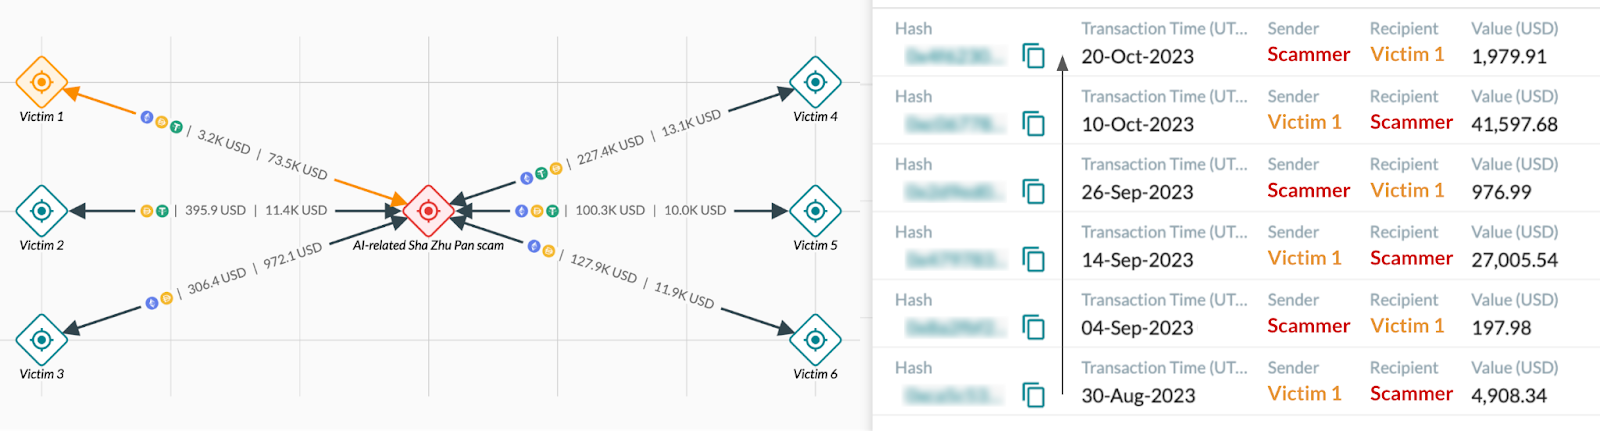The width and height of the screenshot is (1600, 431).
Task: Click the Victim 5 node icon
Action: (x=815, y=211)
